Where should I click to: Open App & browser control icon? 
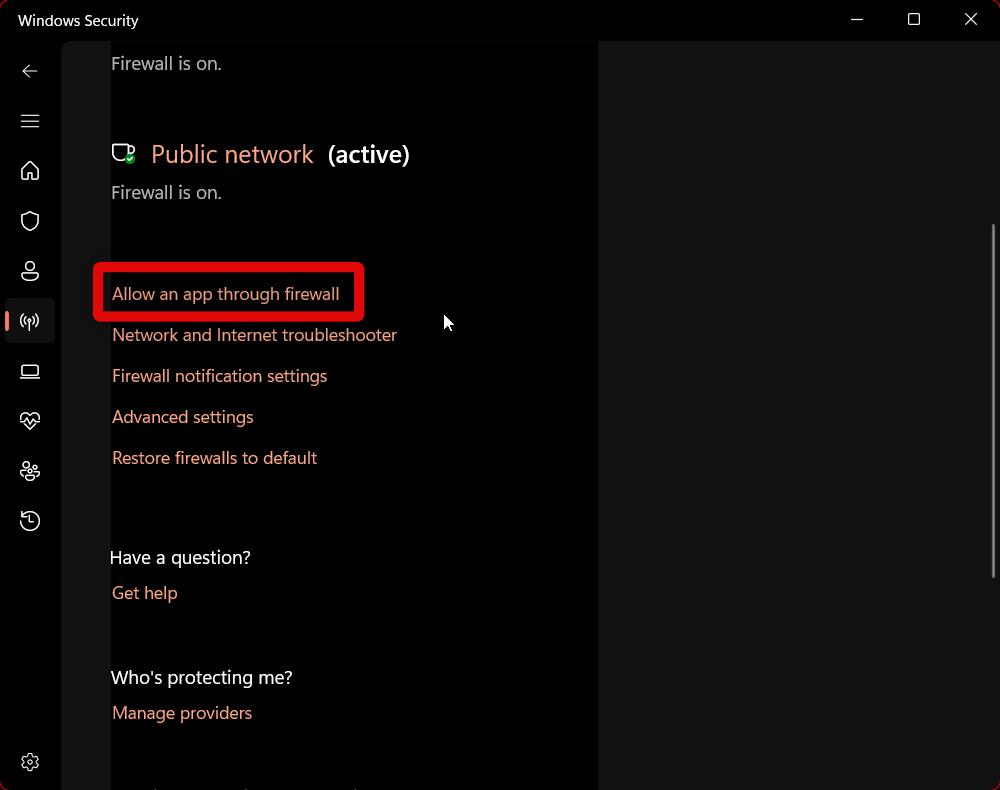(x=30, y=372)
